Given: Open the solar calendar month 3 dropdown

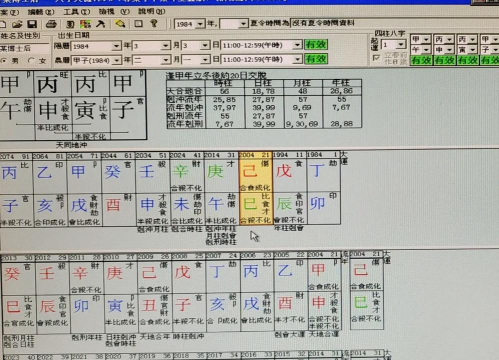Looking at the screenshot, I should 166,46.
